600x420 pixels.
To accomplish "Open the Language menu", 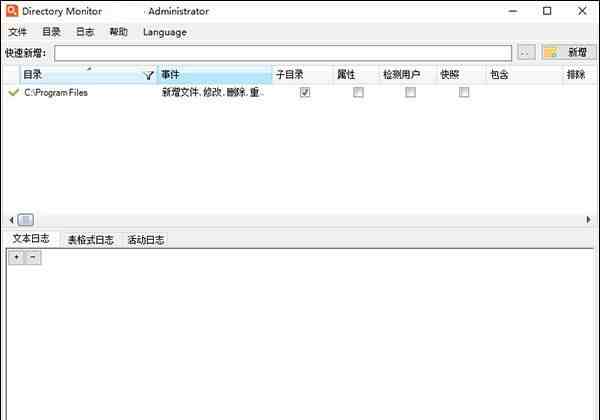I will [164, 32].
